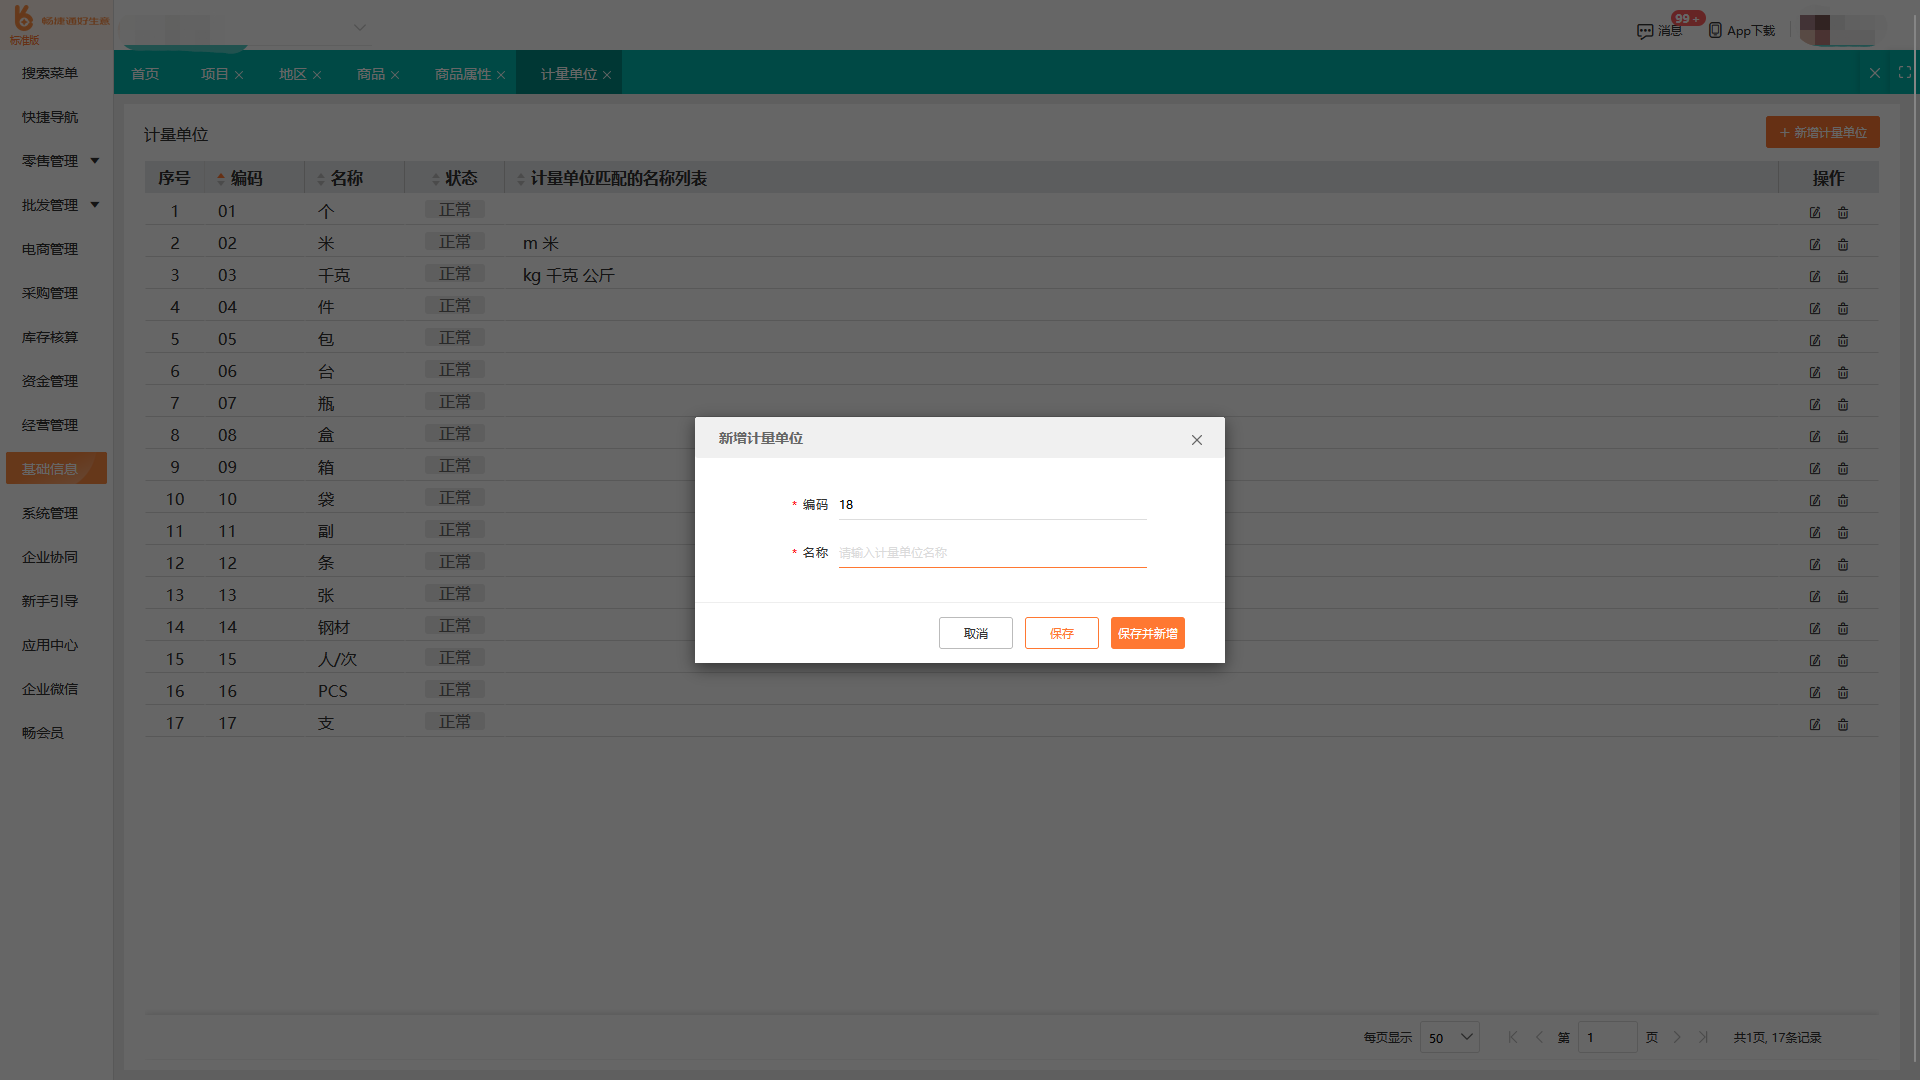Click 名称 input field in dialog
This screenshot has height=1080, width=1920.
pos(992,551)
